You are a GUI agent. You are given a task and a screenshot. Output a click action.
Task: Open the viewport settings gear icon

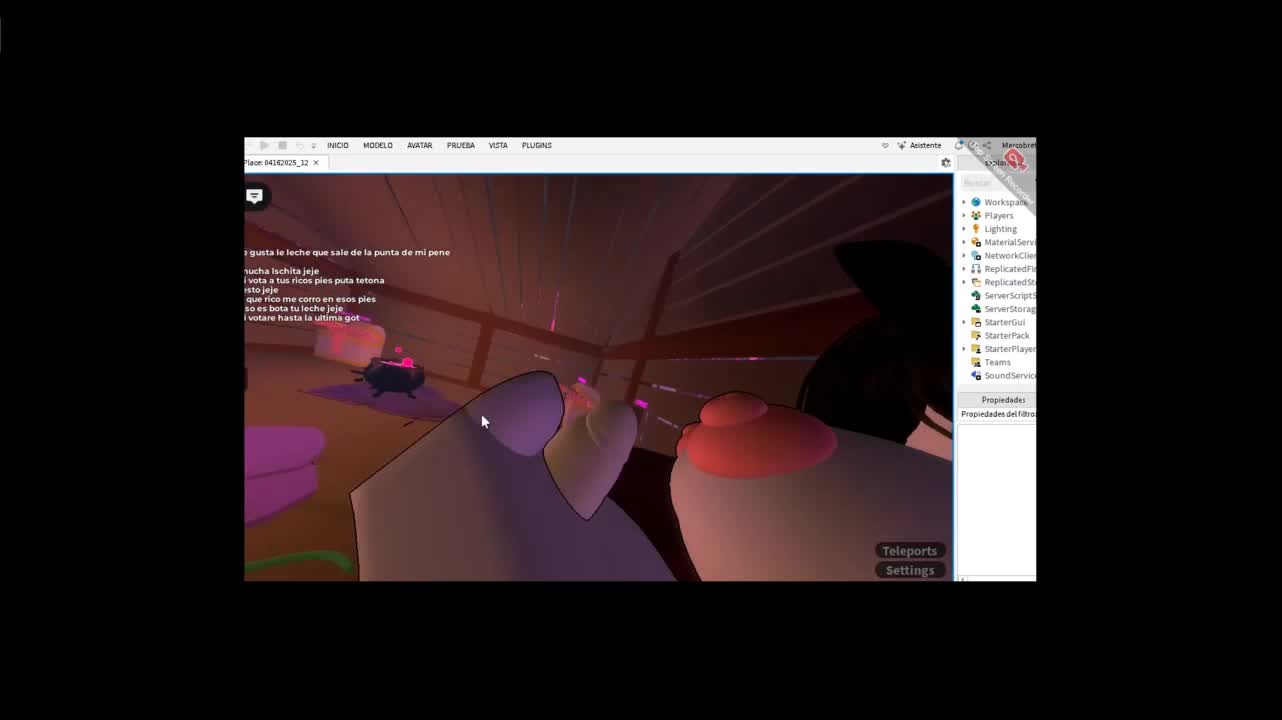click(946, 162)
